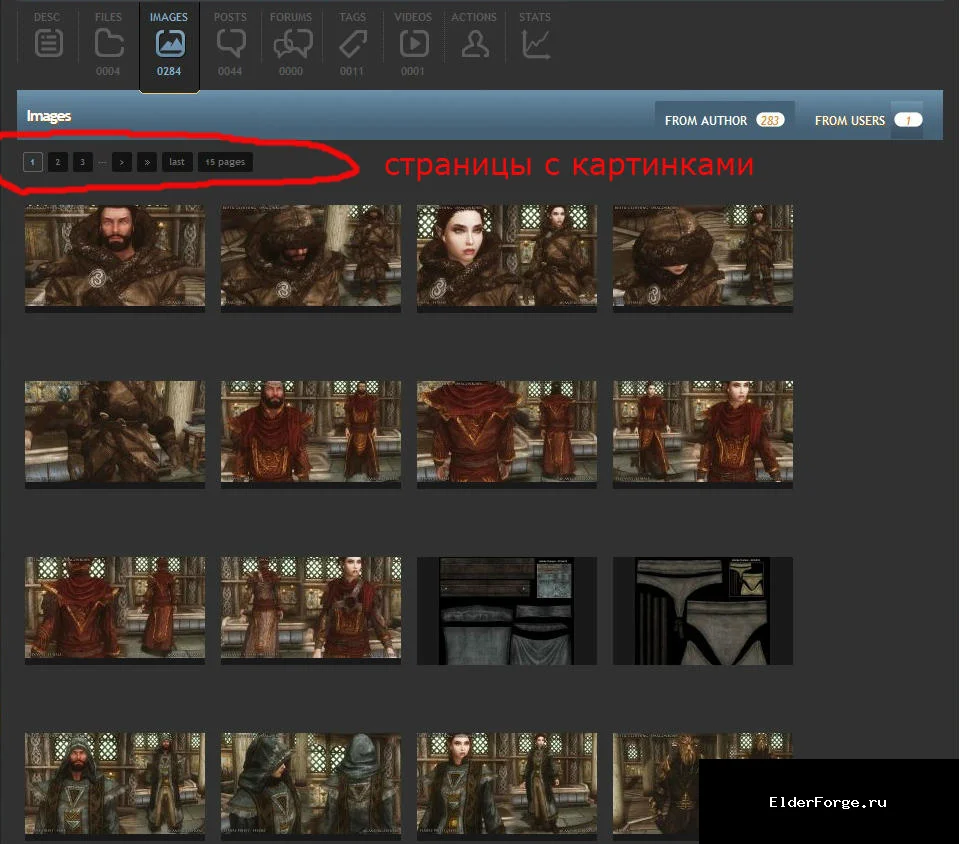Open the VIDEOS play icon
The width and height of the screenshot is (959, 844).
pos(413,43)
